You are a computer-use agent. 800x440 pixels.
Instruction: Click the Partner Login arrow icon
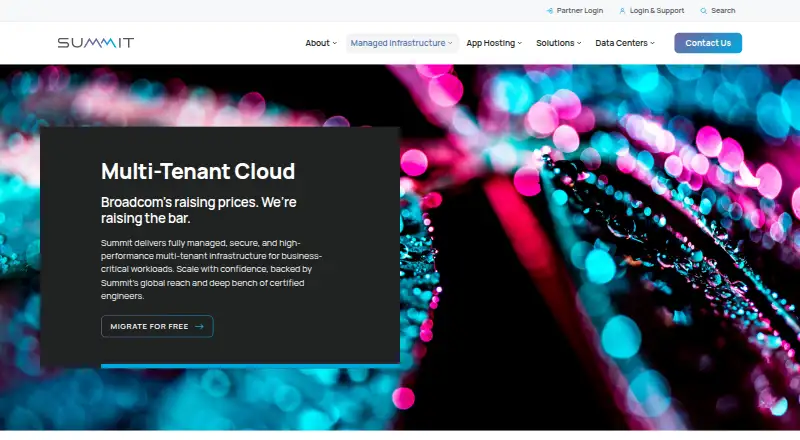(x=549, y=11)
